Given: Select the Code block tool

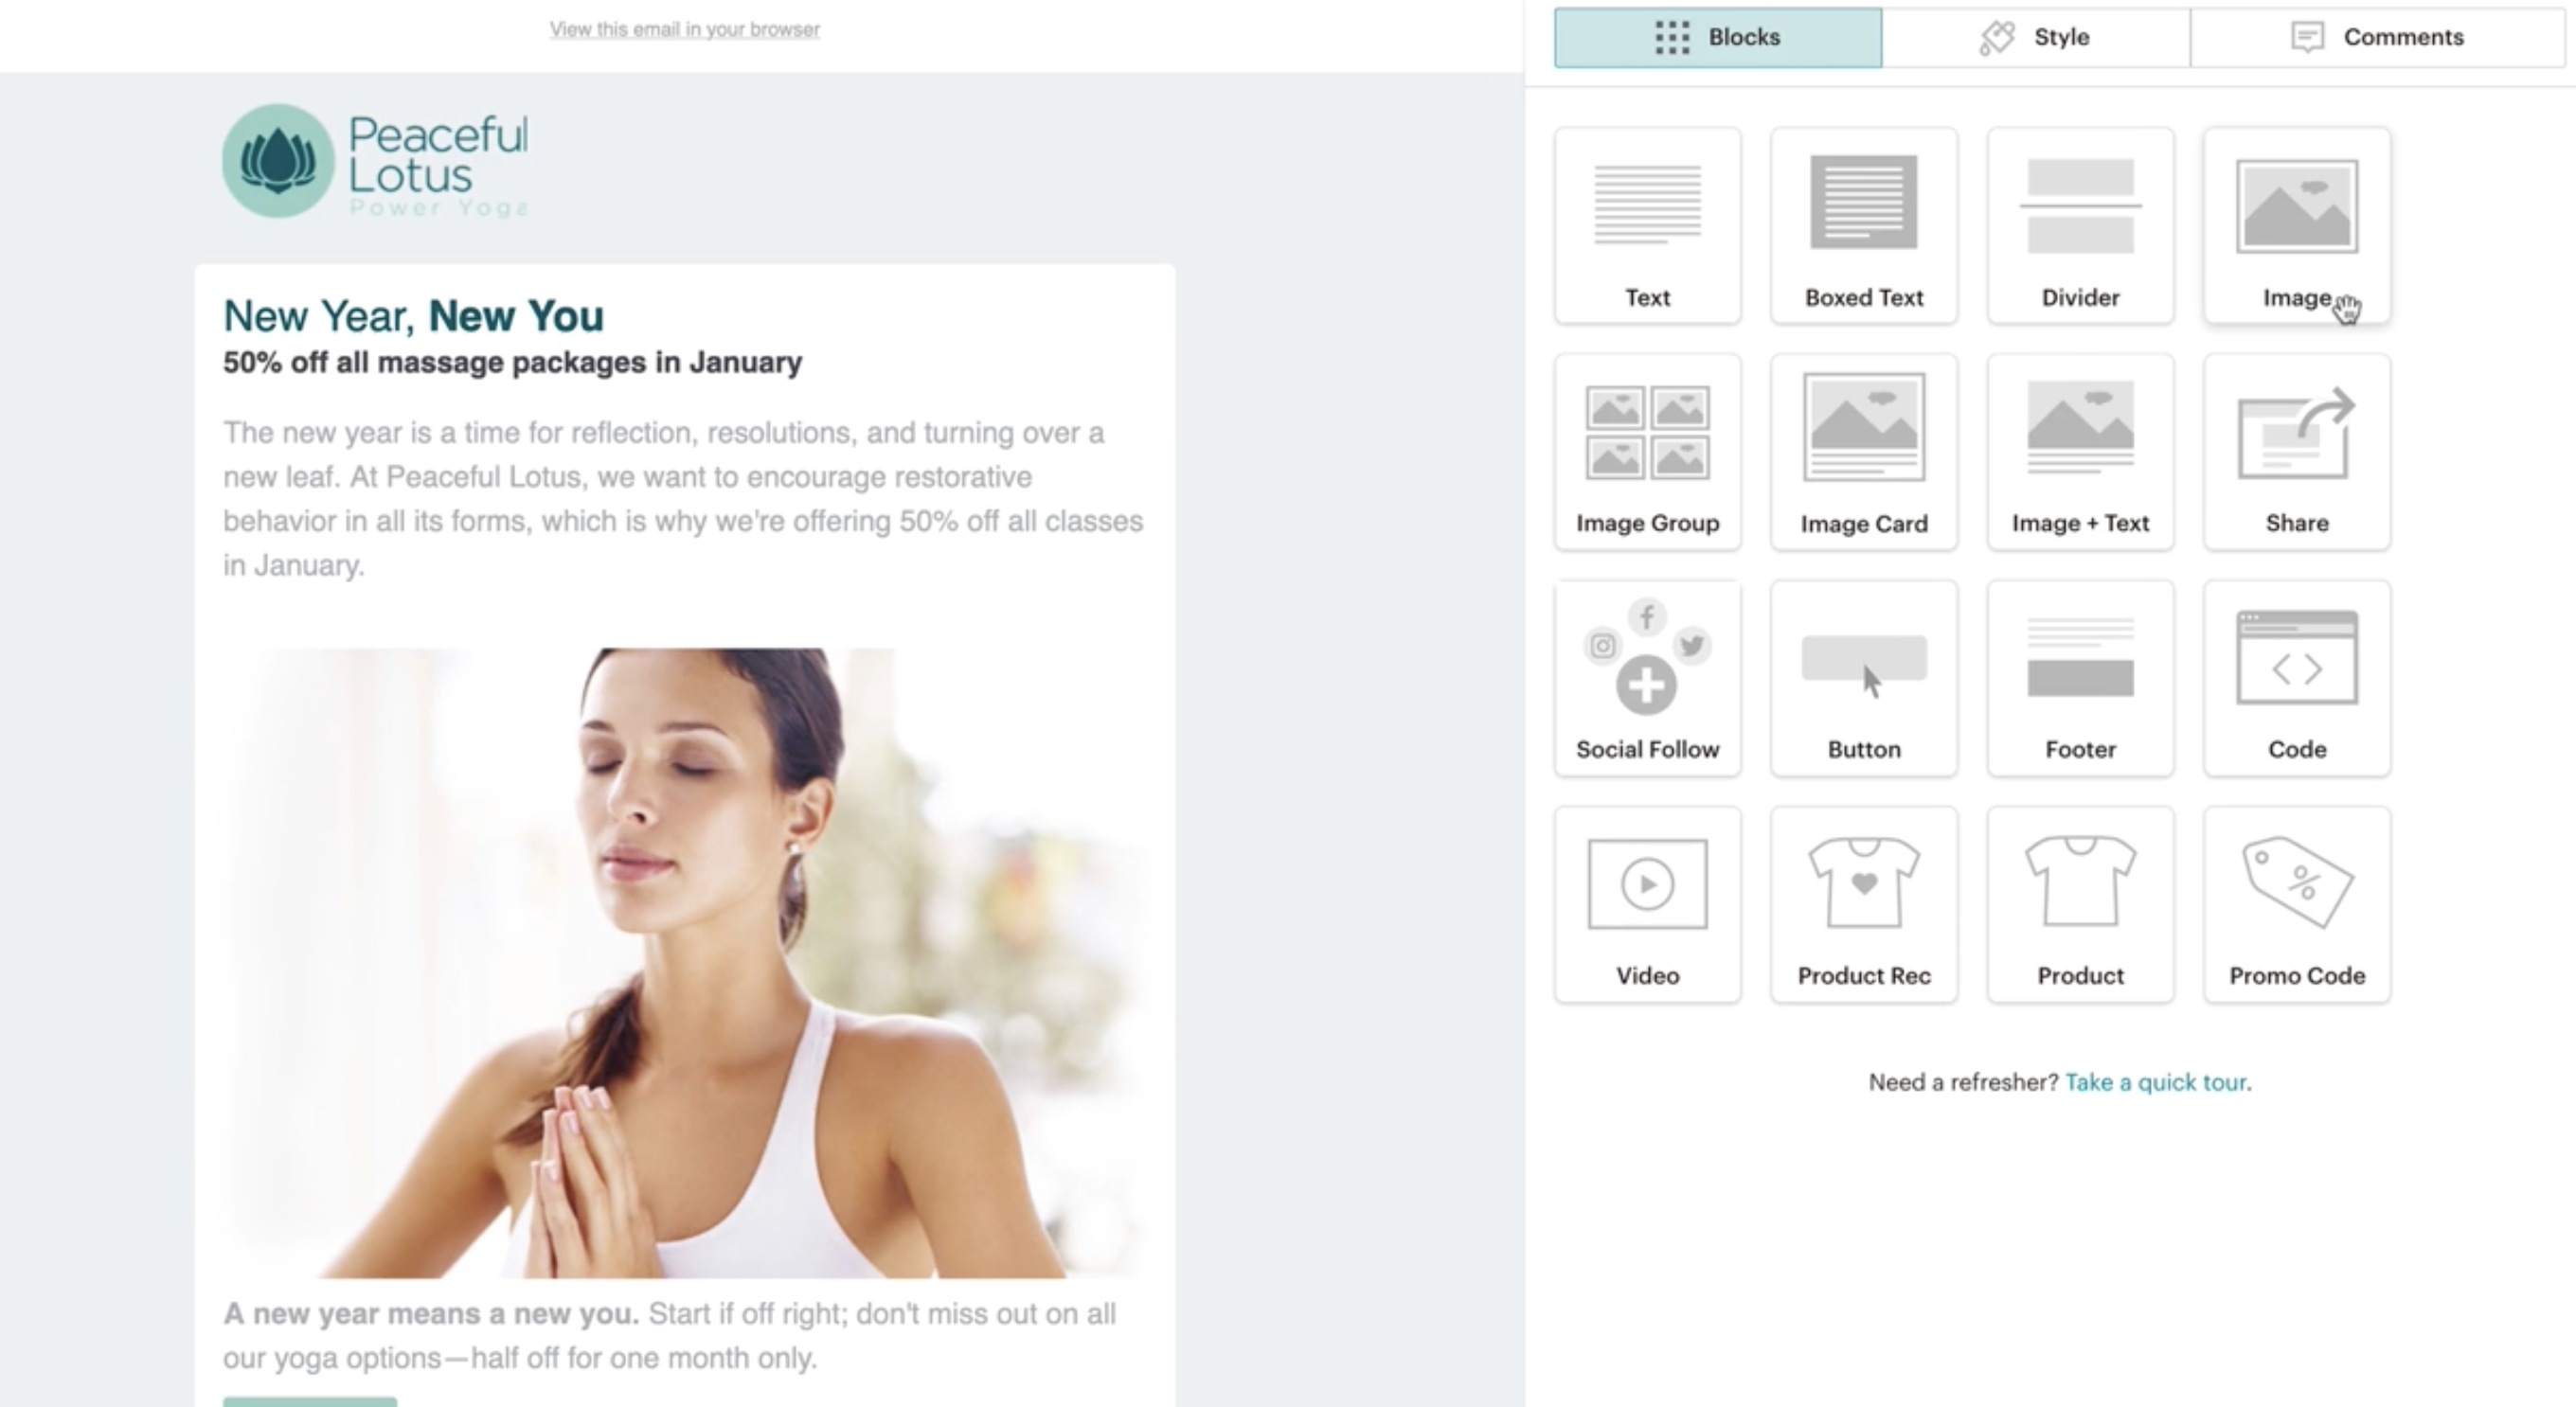Looking at the screenshot, I should point(2294,678).
